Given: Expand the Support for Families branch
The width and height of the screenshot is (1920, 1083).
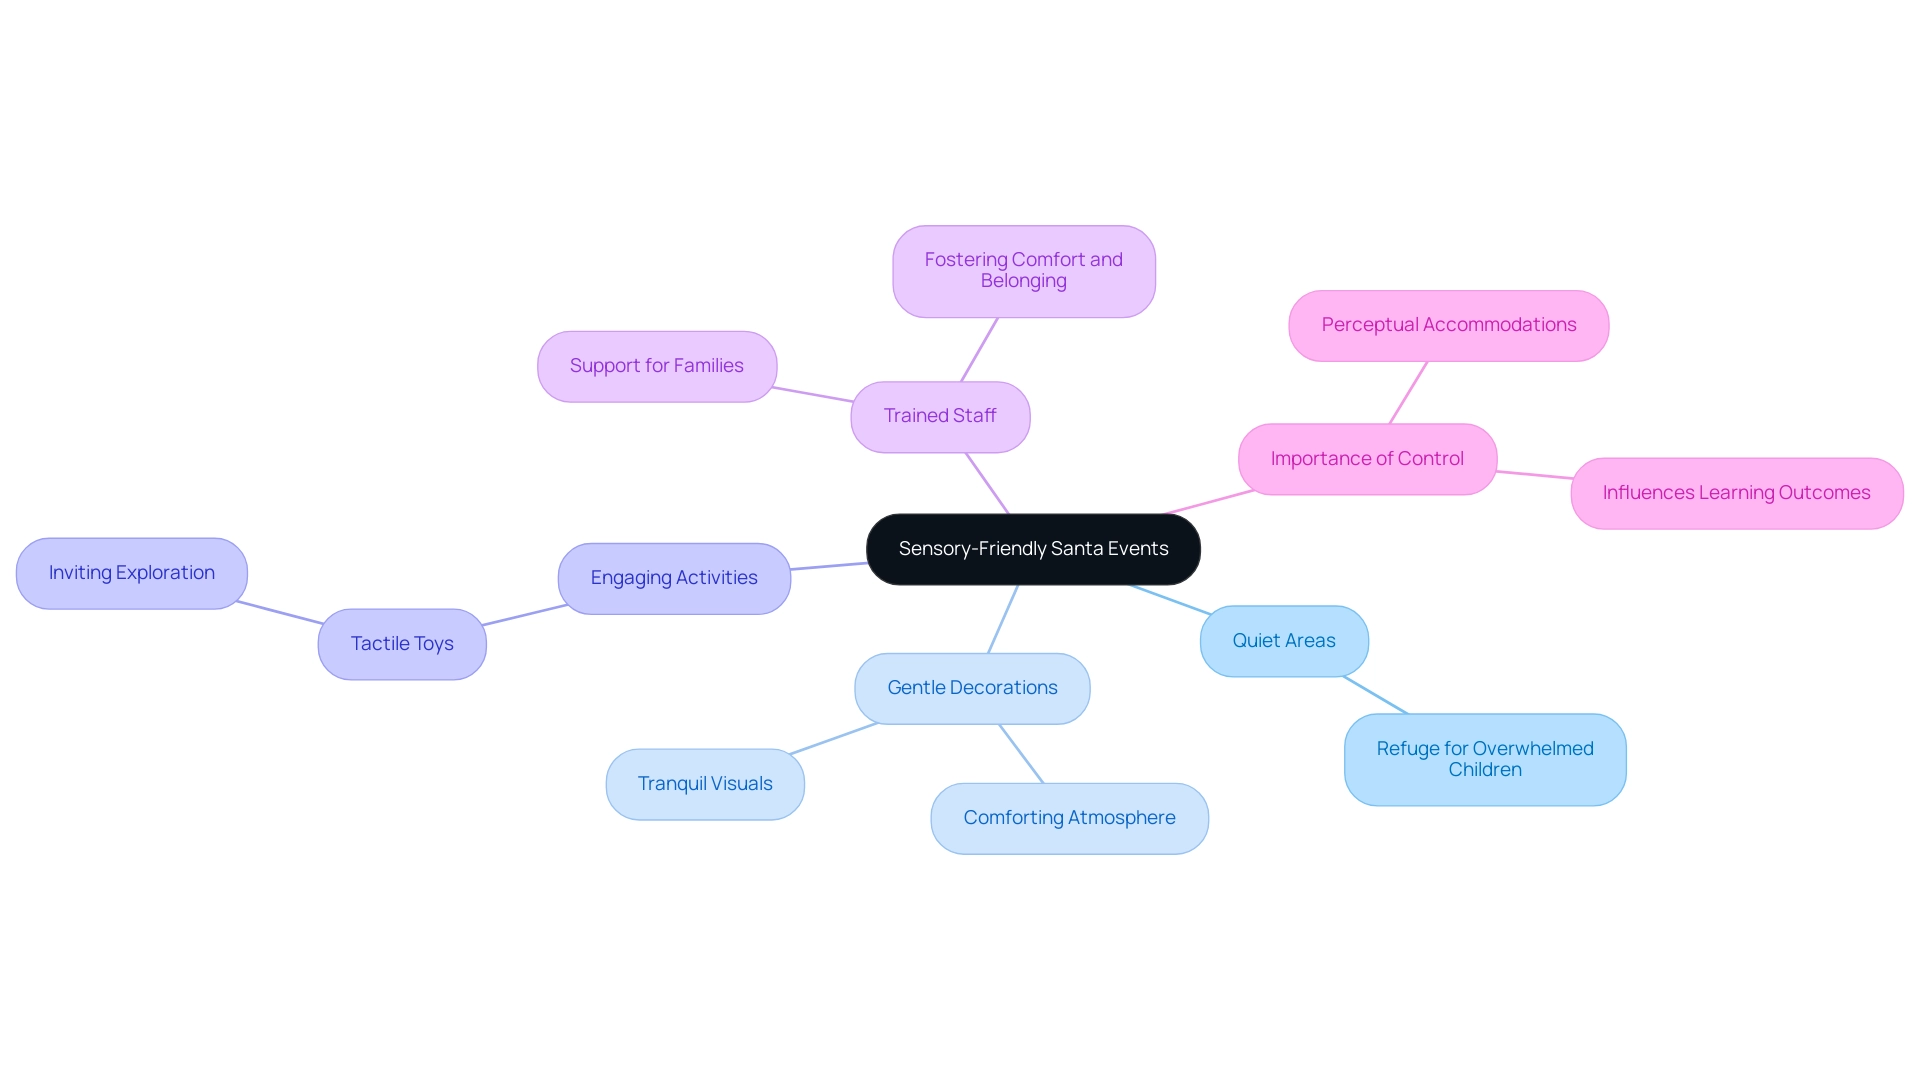Looking at the screenshot, I should (x=655, y=364).
